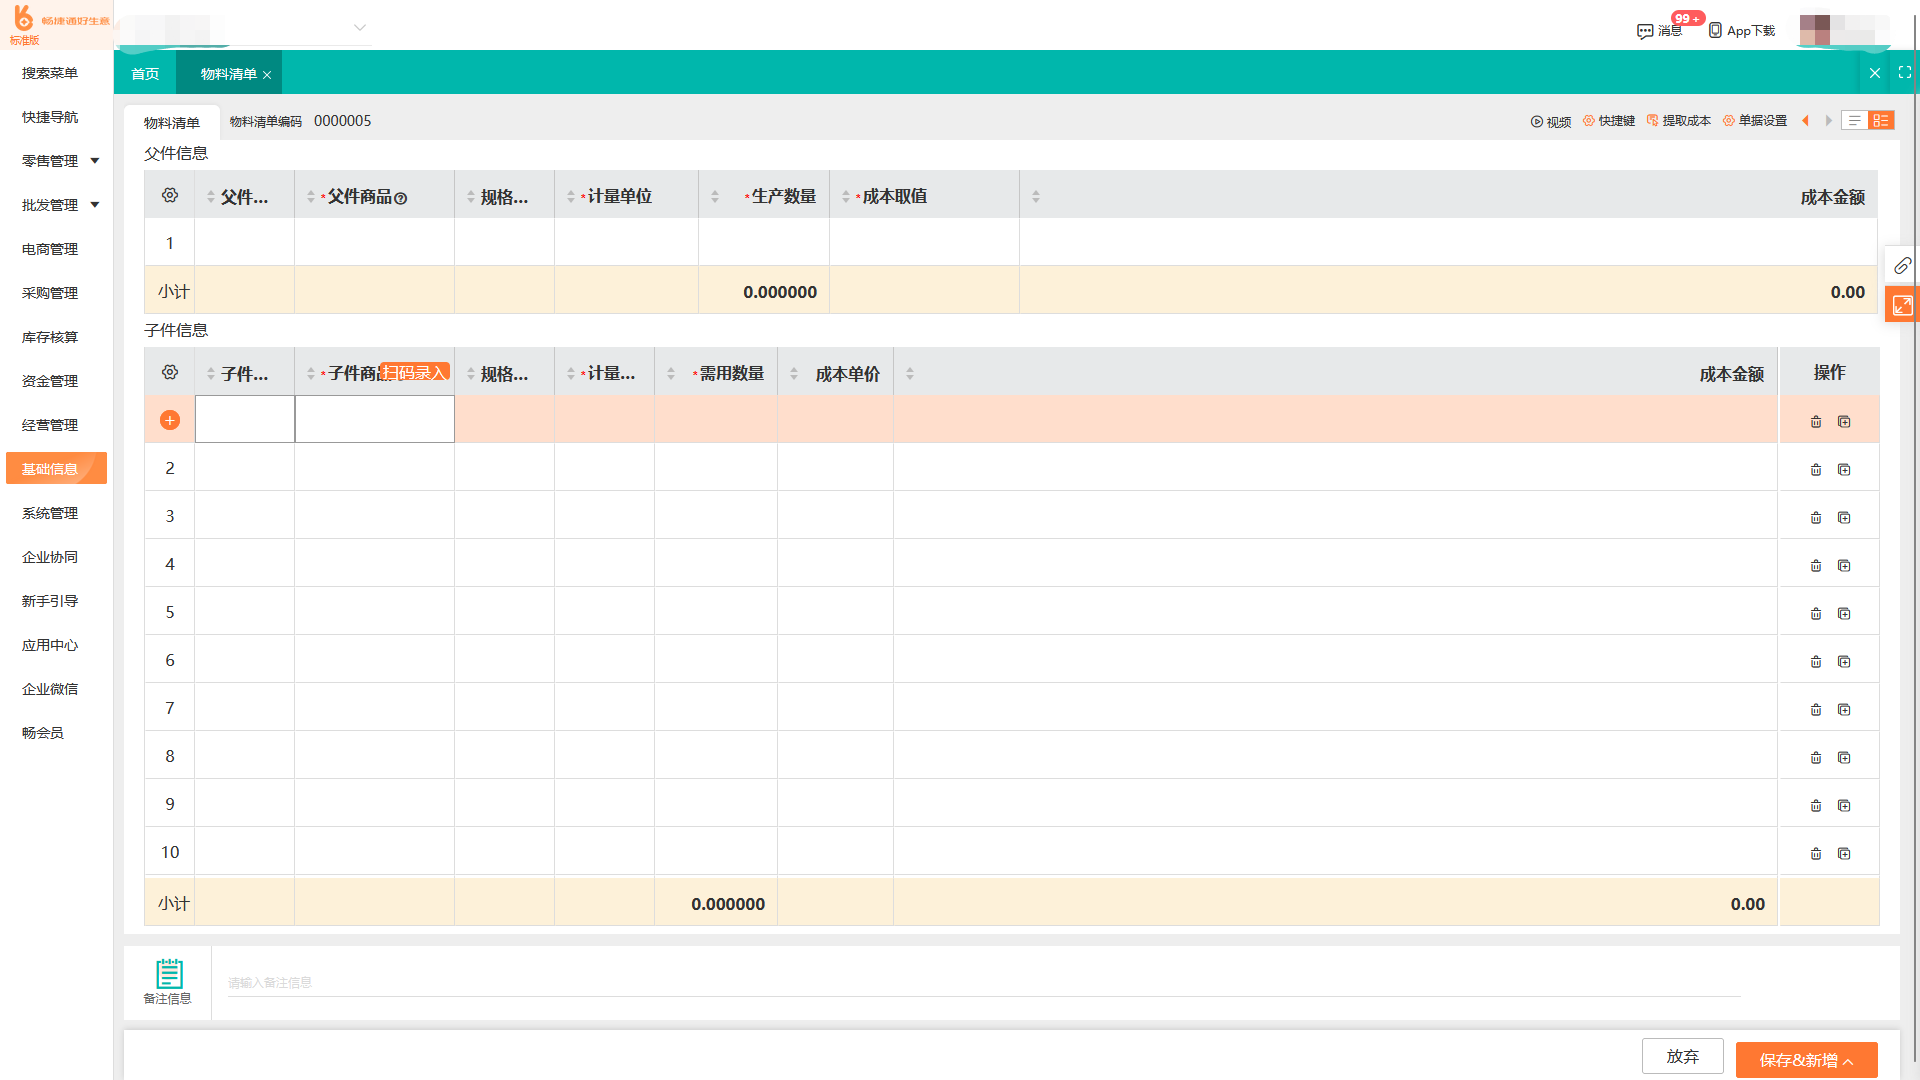Screen dimensions: 1920x1080
Task: Click add child item plus button
Action: (x=169, y=421)
